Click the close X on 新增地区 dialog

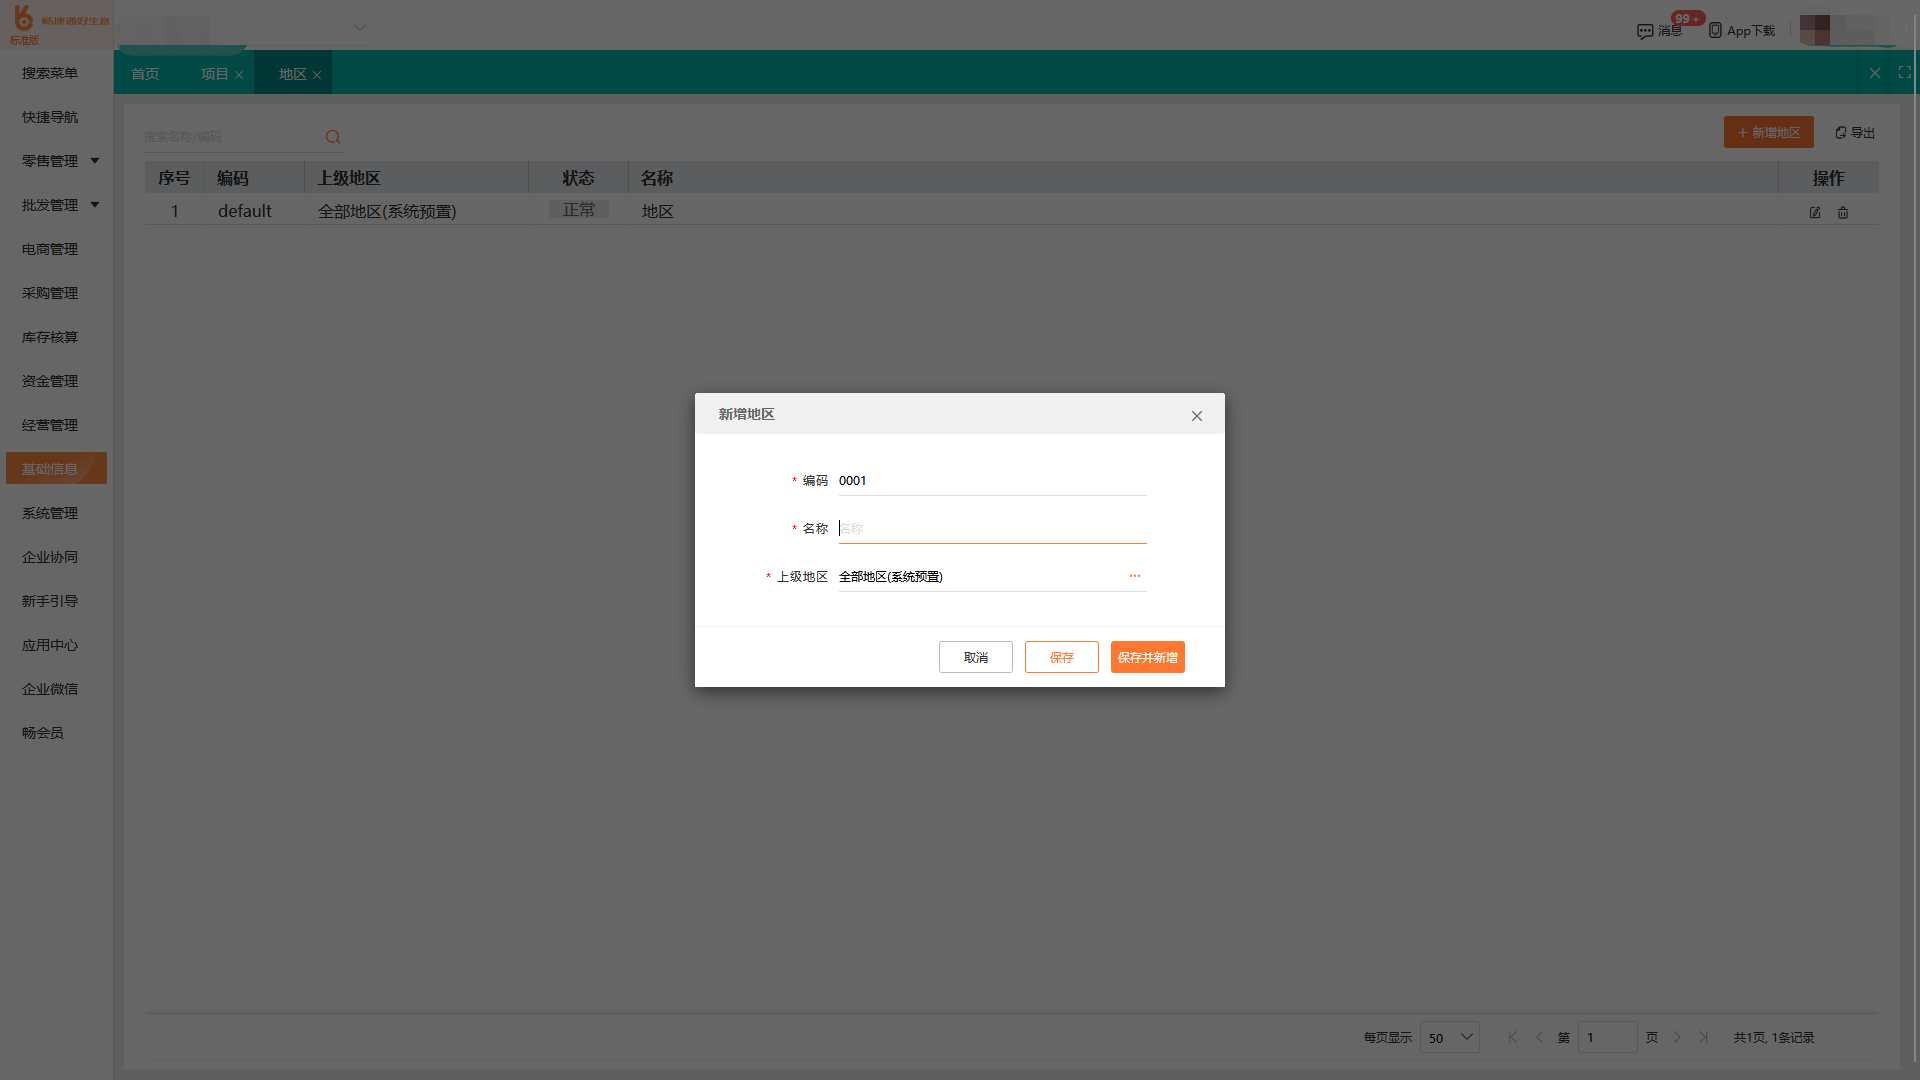1197,415
